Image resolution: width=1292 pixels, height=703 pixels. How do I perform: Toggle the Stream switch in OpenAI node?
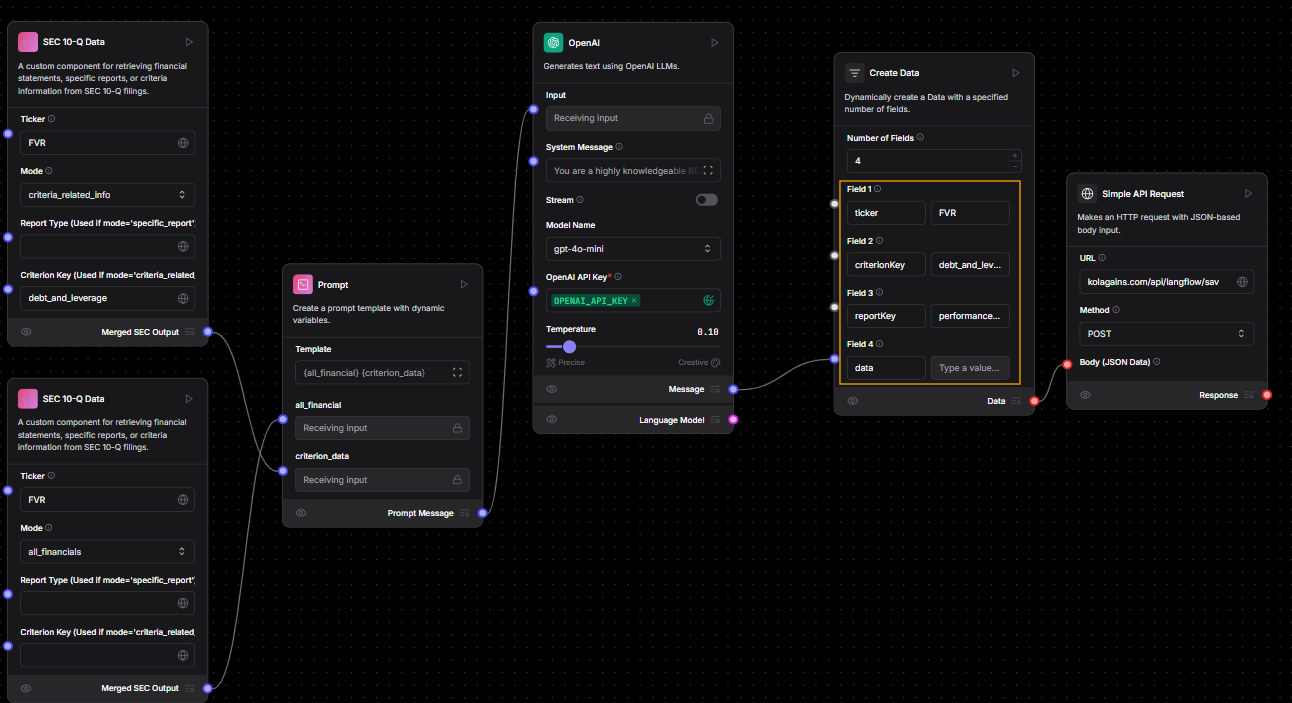tap(707, 200)
